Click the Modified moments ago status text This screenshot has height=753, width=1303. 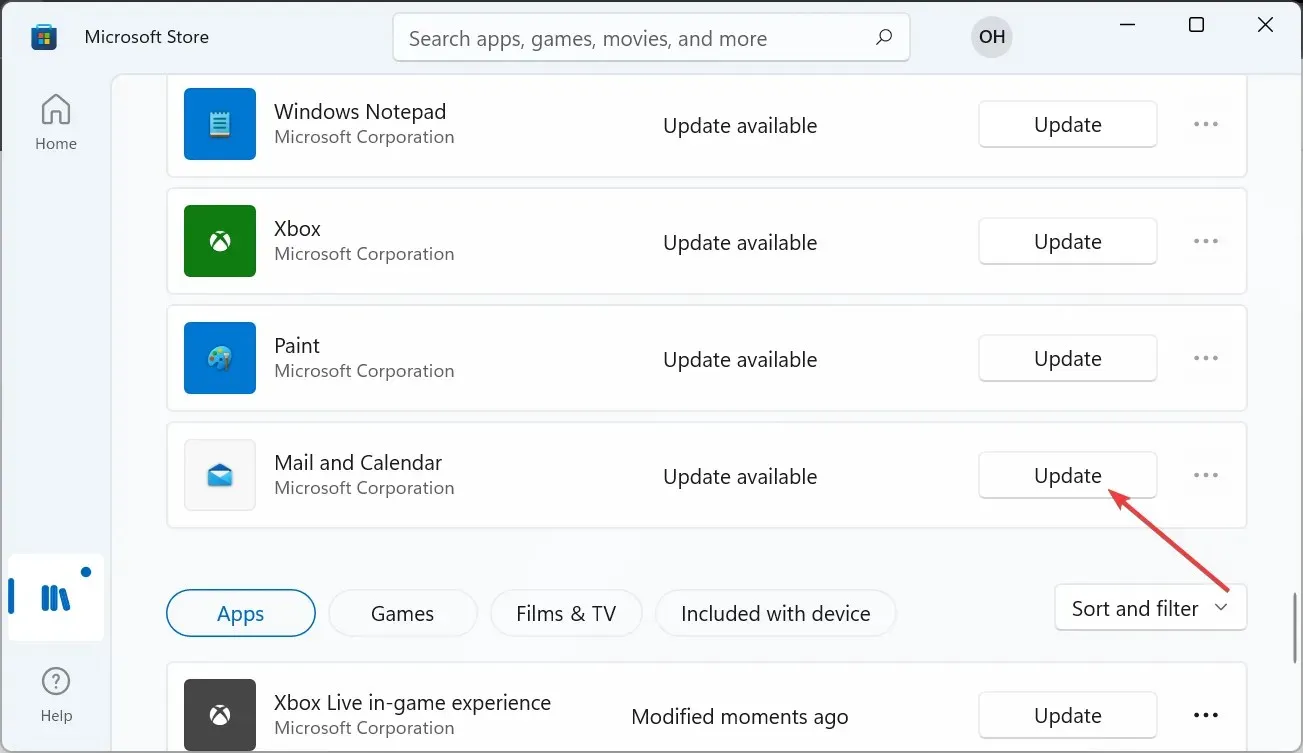click(740, 716)
